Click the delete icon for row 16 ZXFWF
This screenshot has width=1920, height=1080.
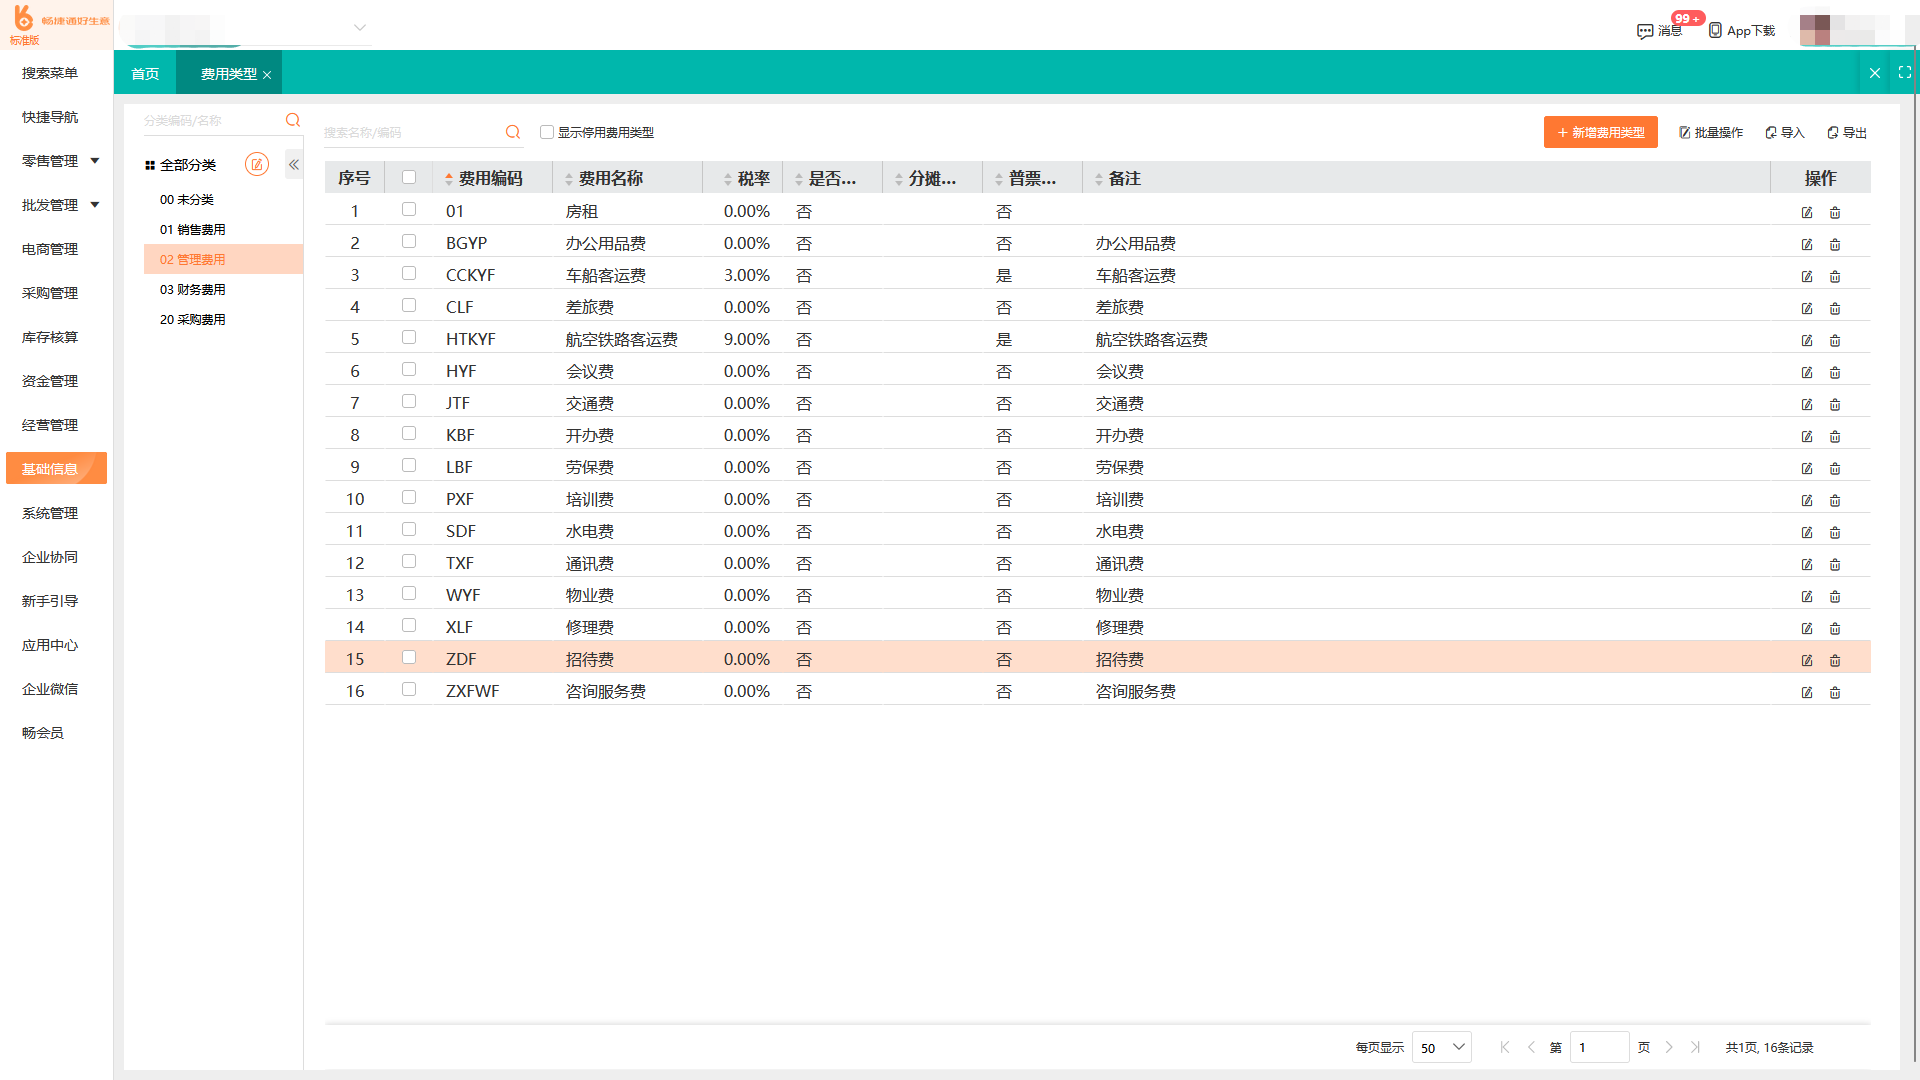(1836, 690)
